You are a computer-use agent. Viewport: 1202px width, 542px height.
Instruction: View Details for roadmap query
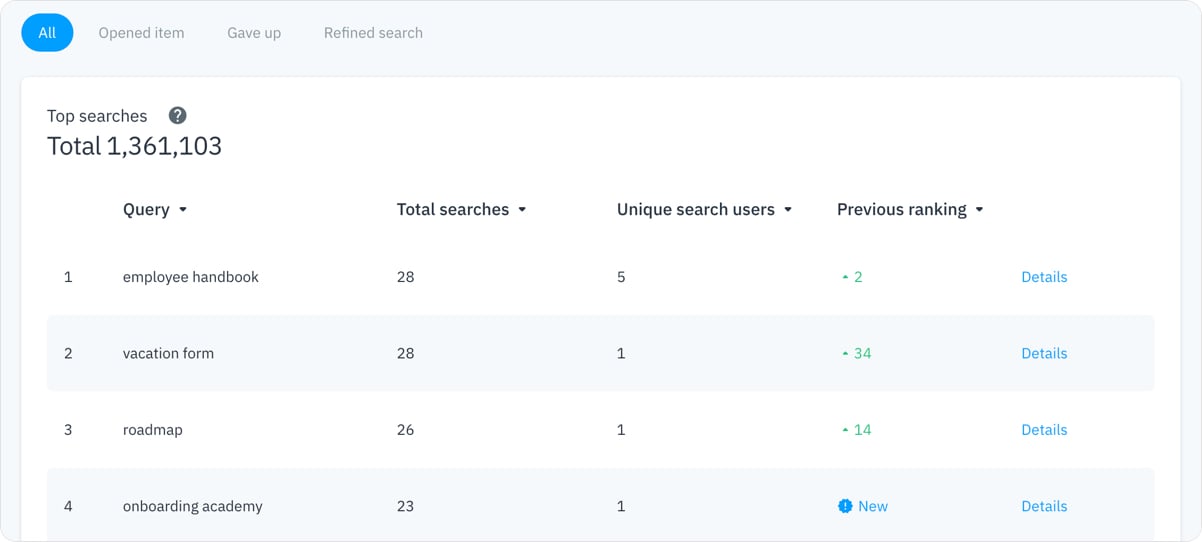click(1044, 430)
